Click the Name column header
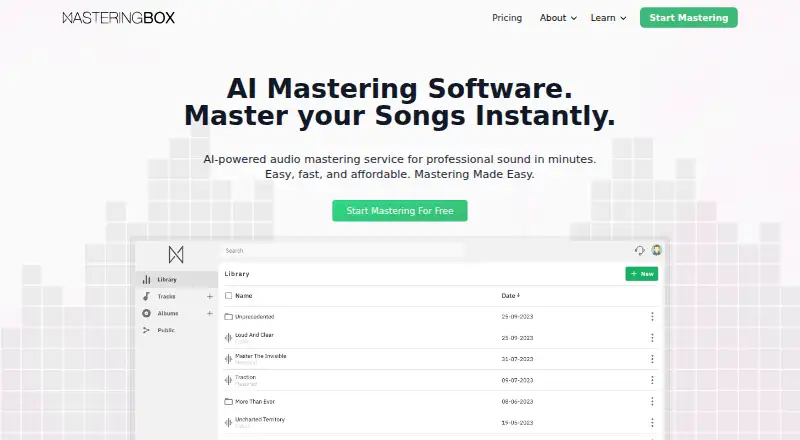The width and height of the screenshot is (800, 440). (243, 296)
